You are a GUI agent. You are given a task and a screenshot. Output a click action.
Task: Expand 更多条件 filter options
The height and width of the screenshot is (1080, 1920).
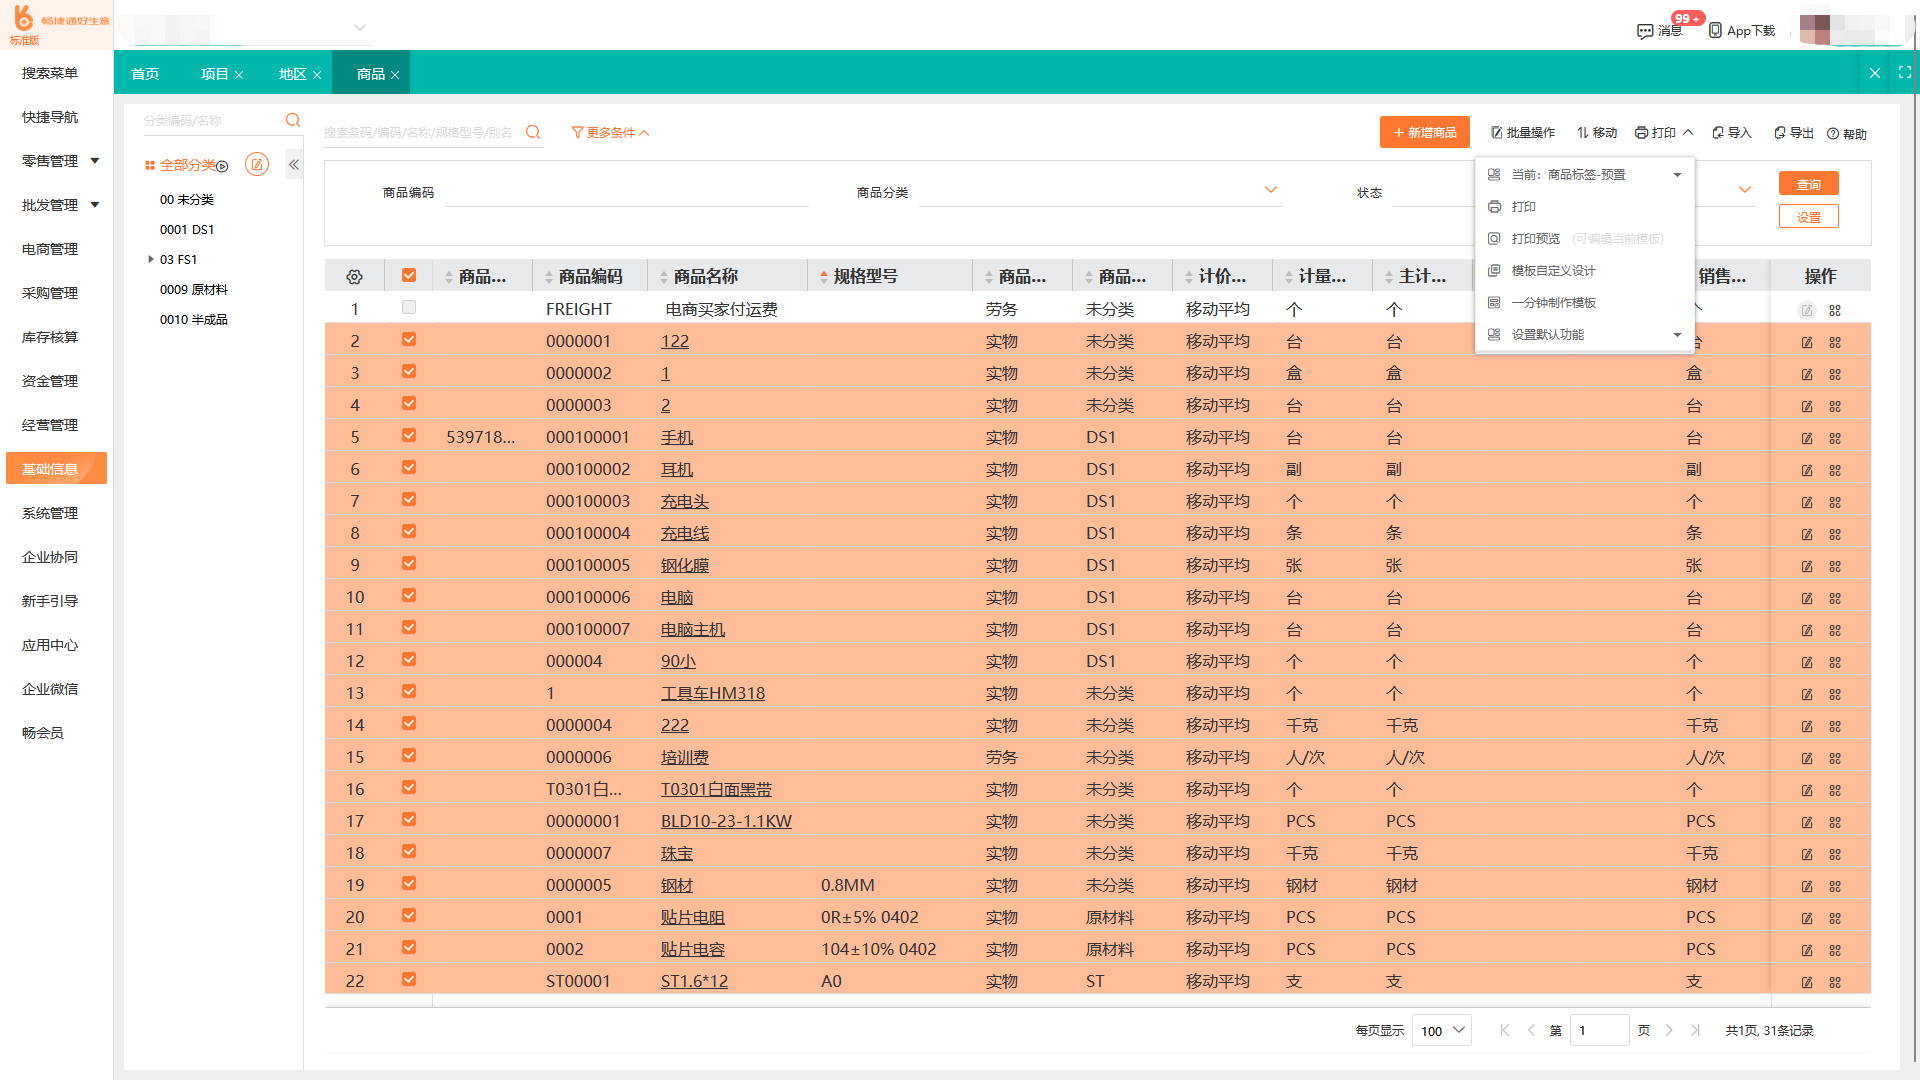(612, 132)
